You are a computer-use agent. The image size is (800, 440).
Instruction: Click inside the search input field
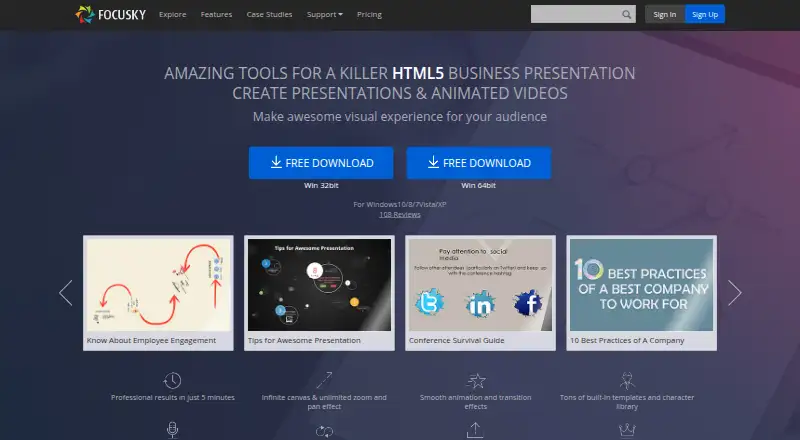[x=576, y=14]
